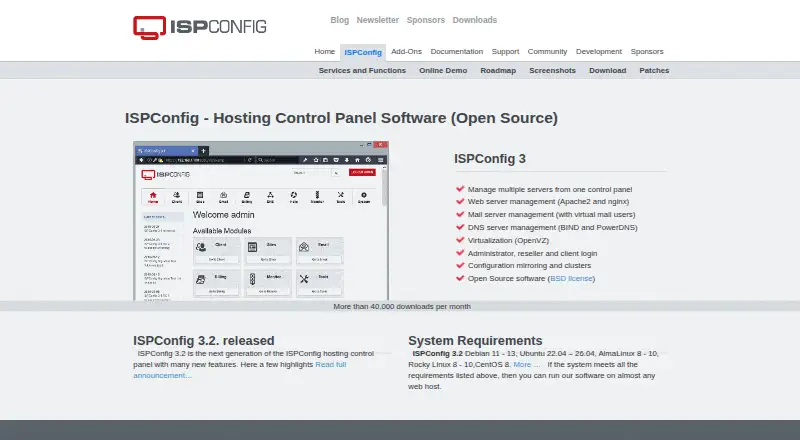Click 'Manage multiple servers from one control panel'
This screenshot has width=800, height=440.
click(550, 189)
